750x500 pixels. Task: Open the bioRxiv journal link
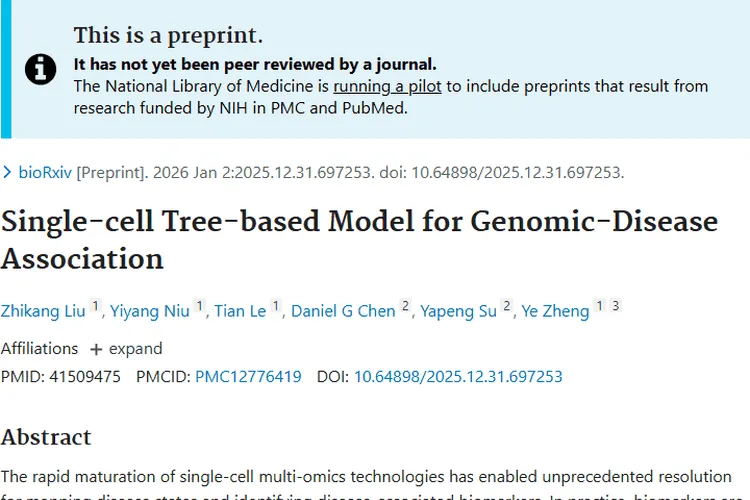pos(45,172)
